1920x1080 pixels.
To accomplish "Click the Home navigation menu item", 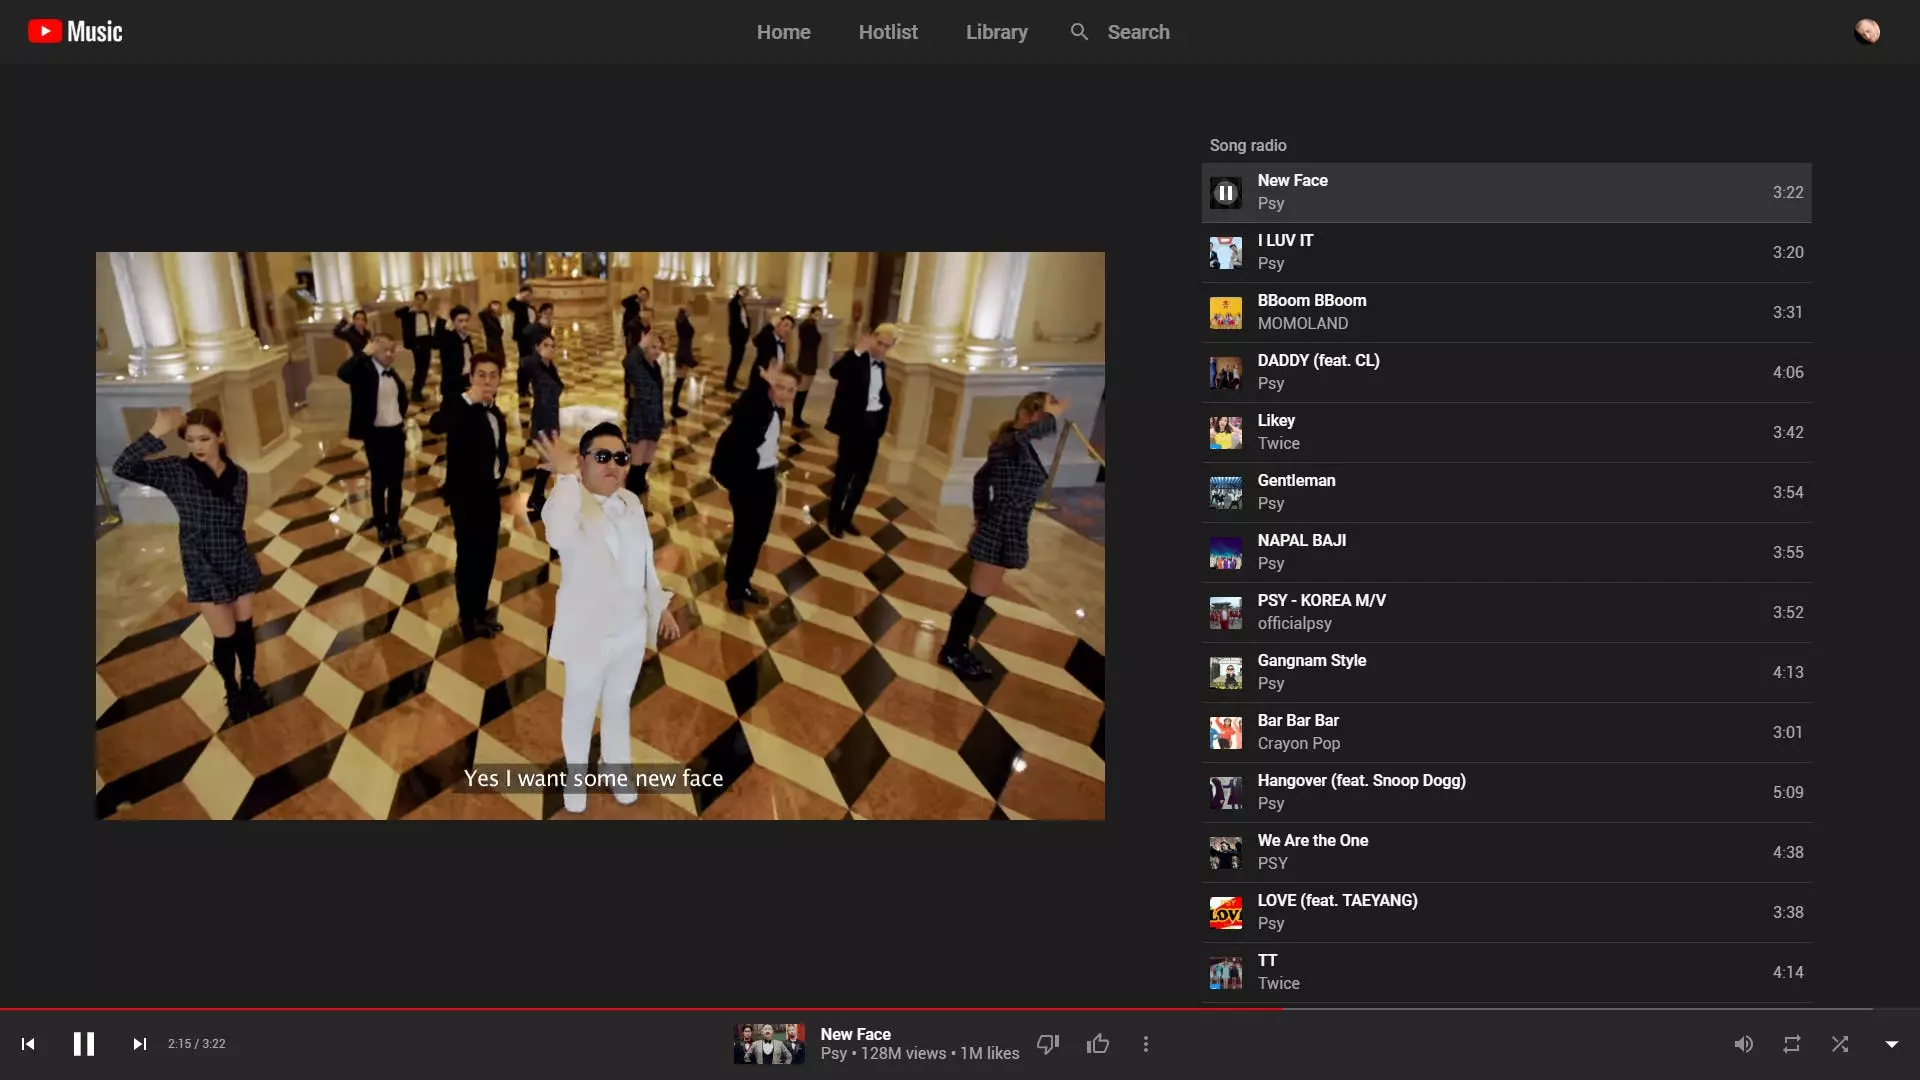I will coord(782,32).
